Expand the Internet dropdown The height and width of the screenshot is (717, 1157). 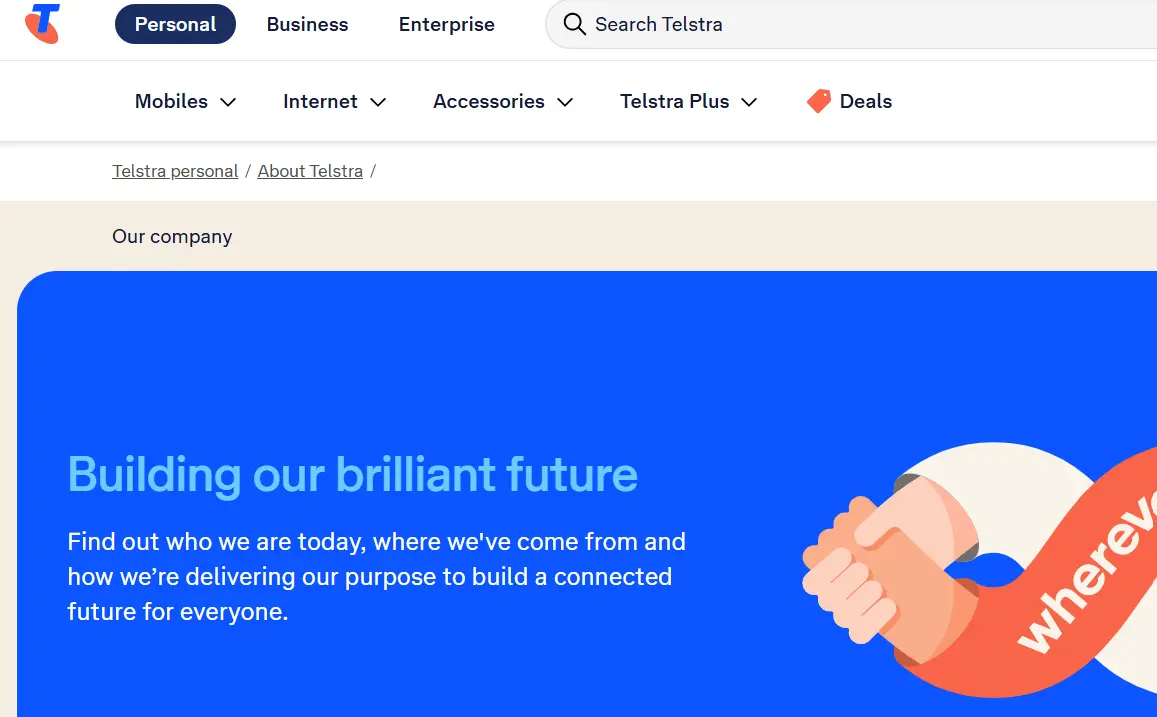click(320, 101)
